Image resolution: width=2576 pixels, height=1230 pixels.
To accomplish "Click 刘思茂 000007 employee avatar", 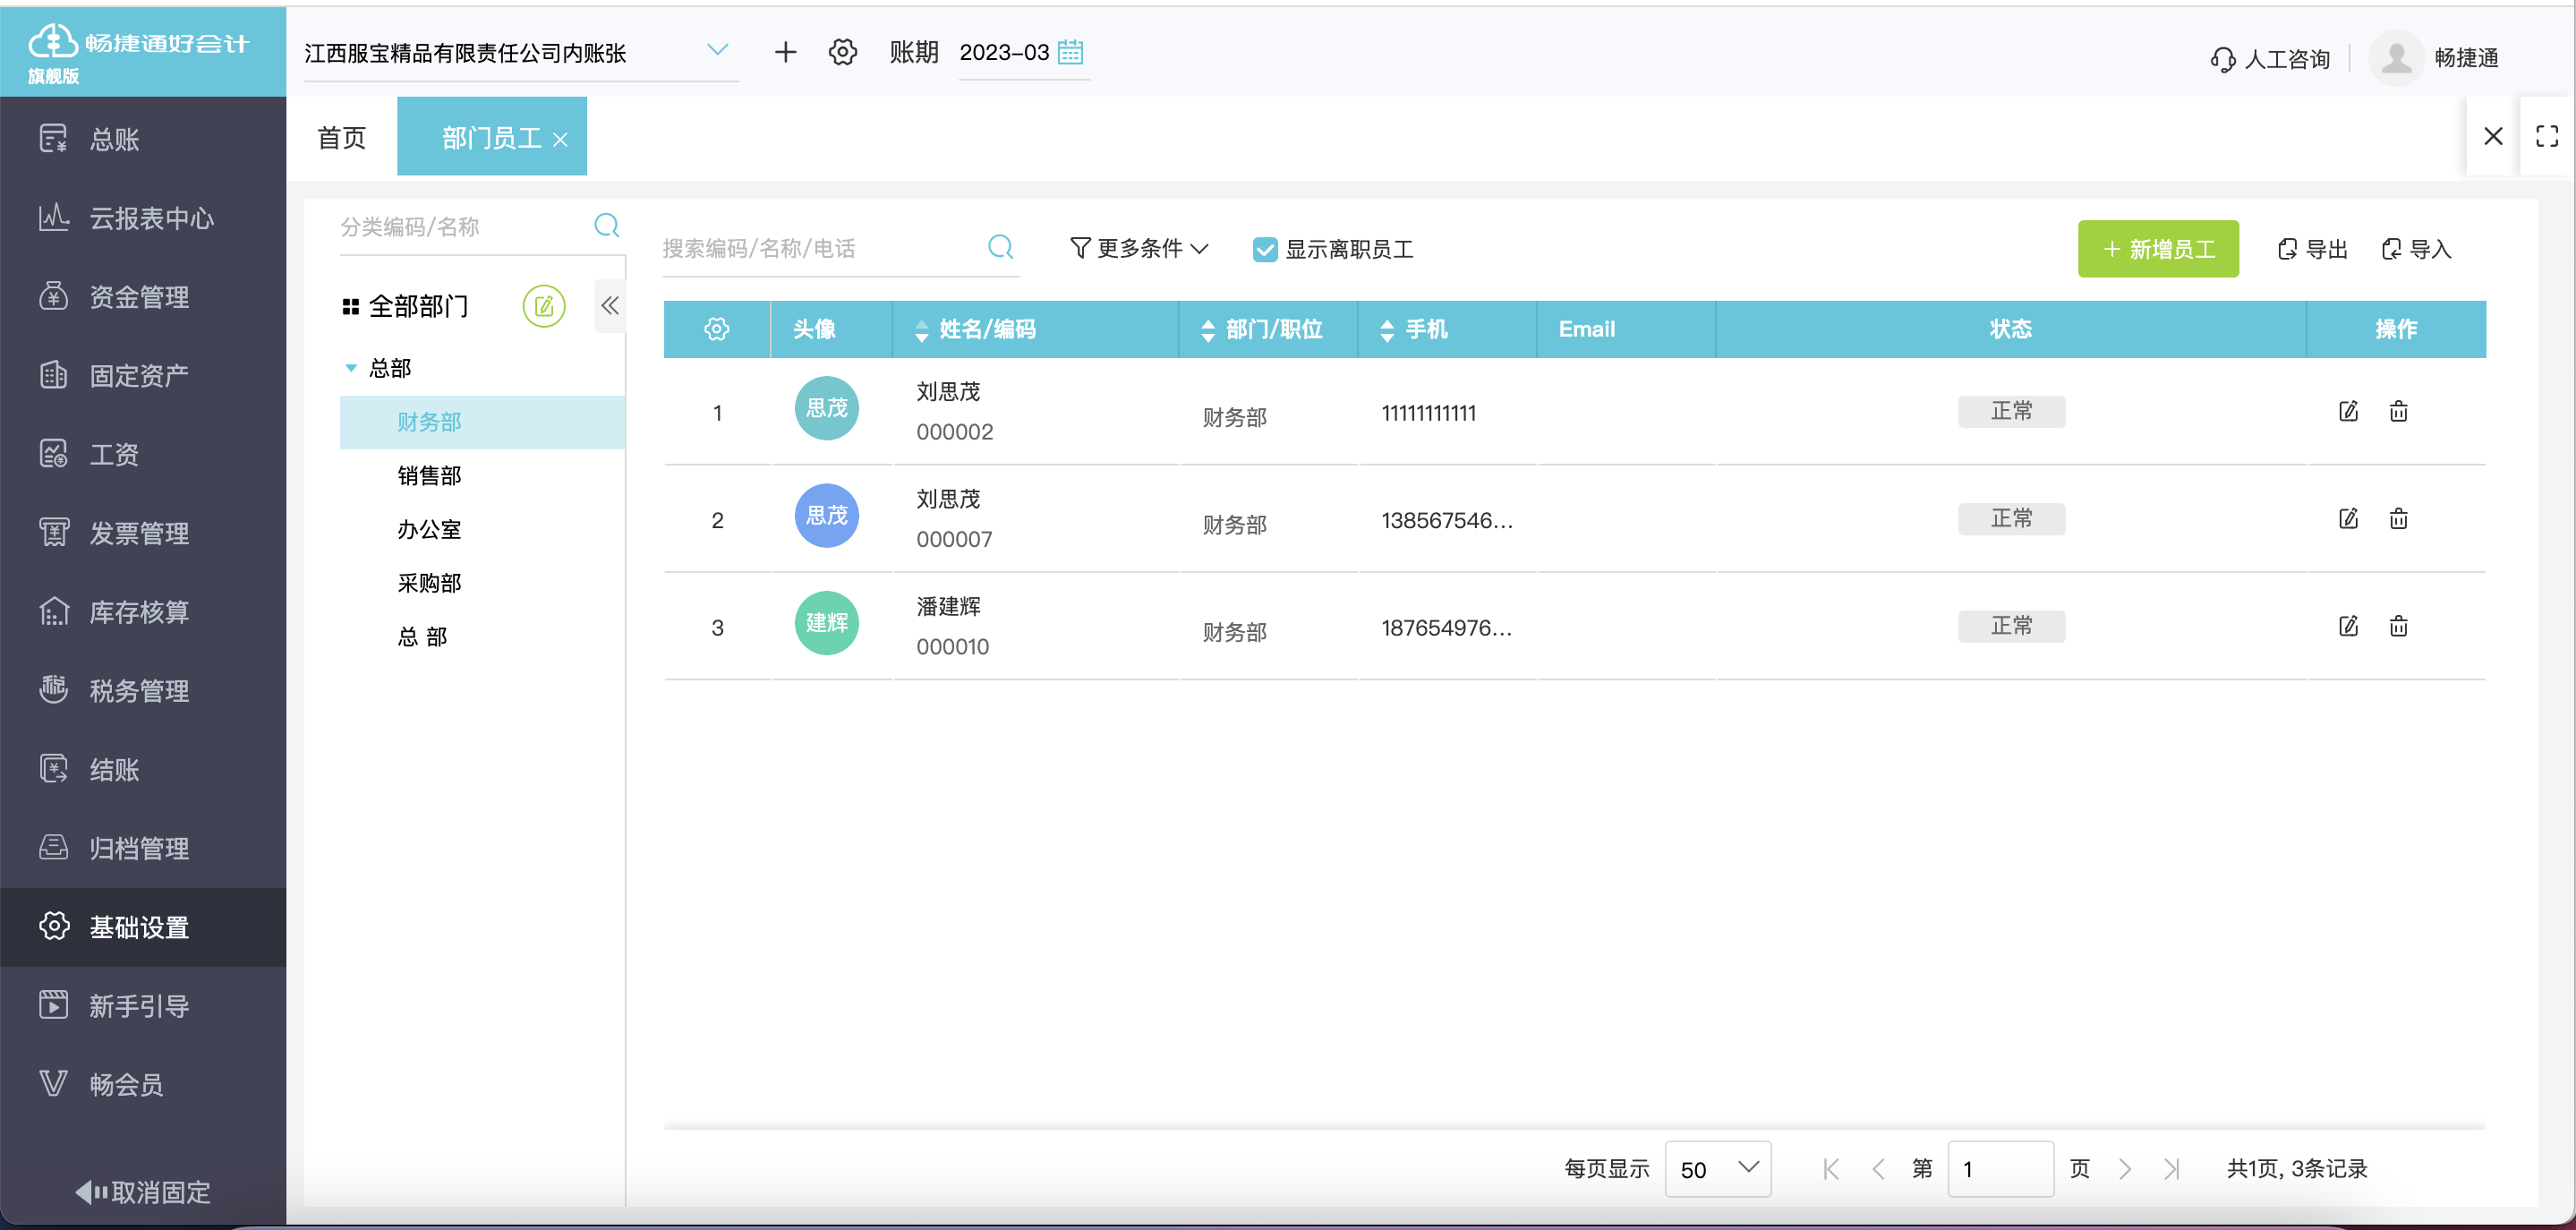I will (x=824, y=519).
